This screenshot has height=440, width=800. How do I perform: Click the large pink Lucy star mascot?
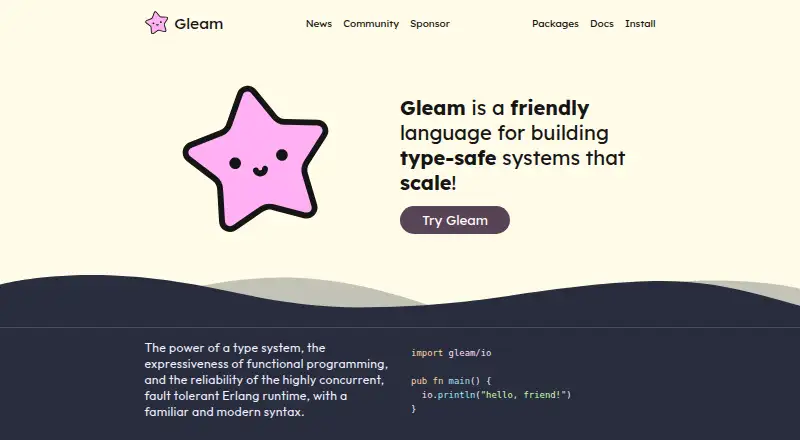[x=256, y=159]
